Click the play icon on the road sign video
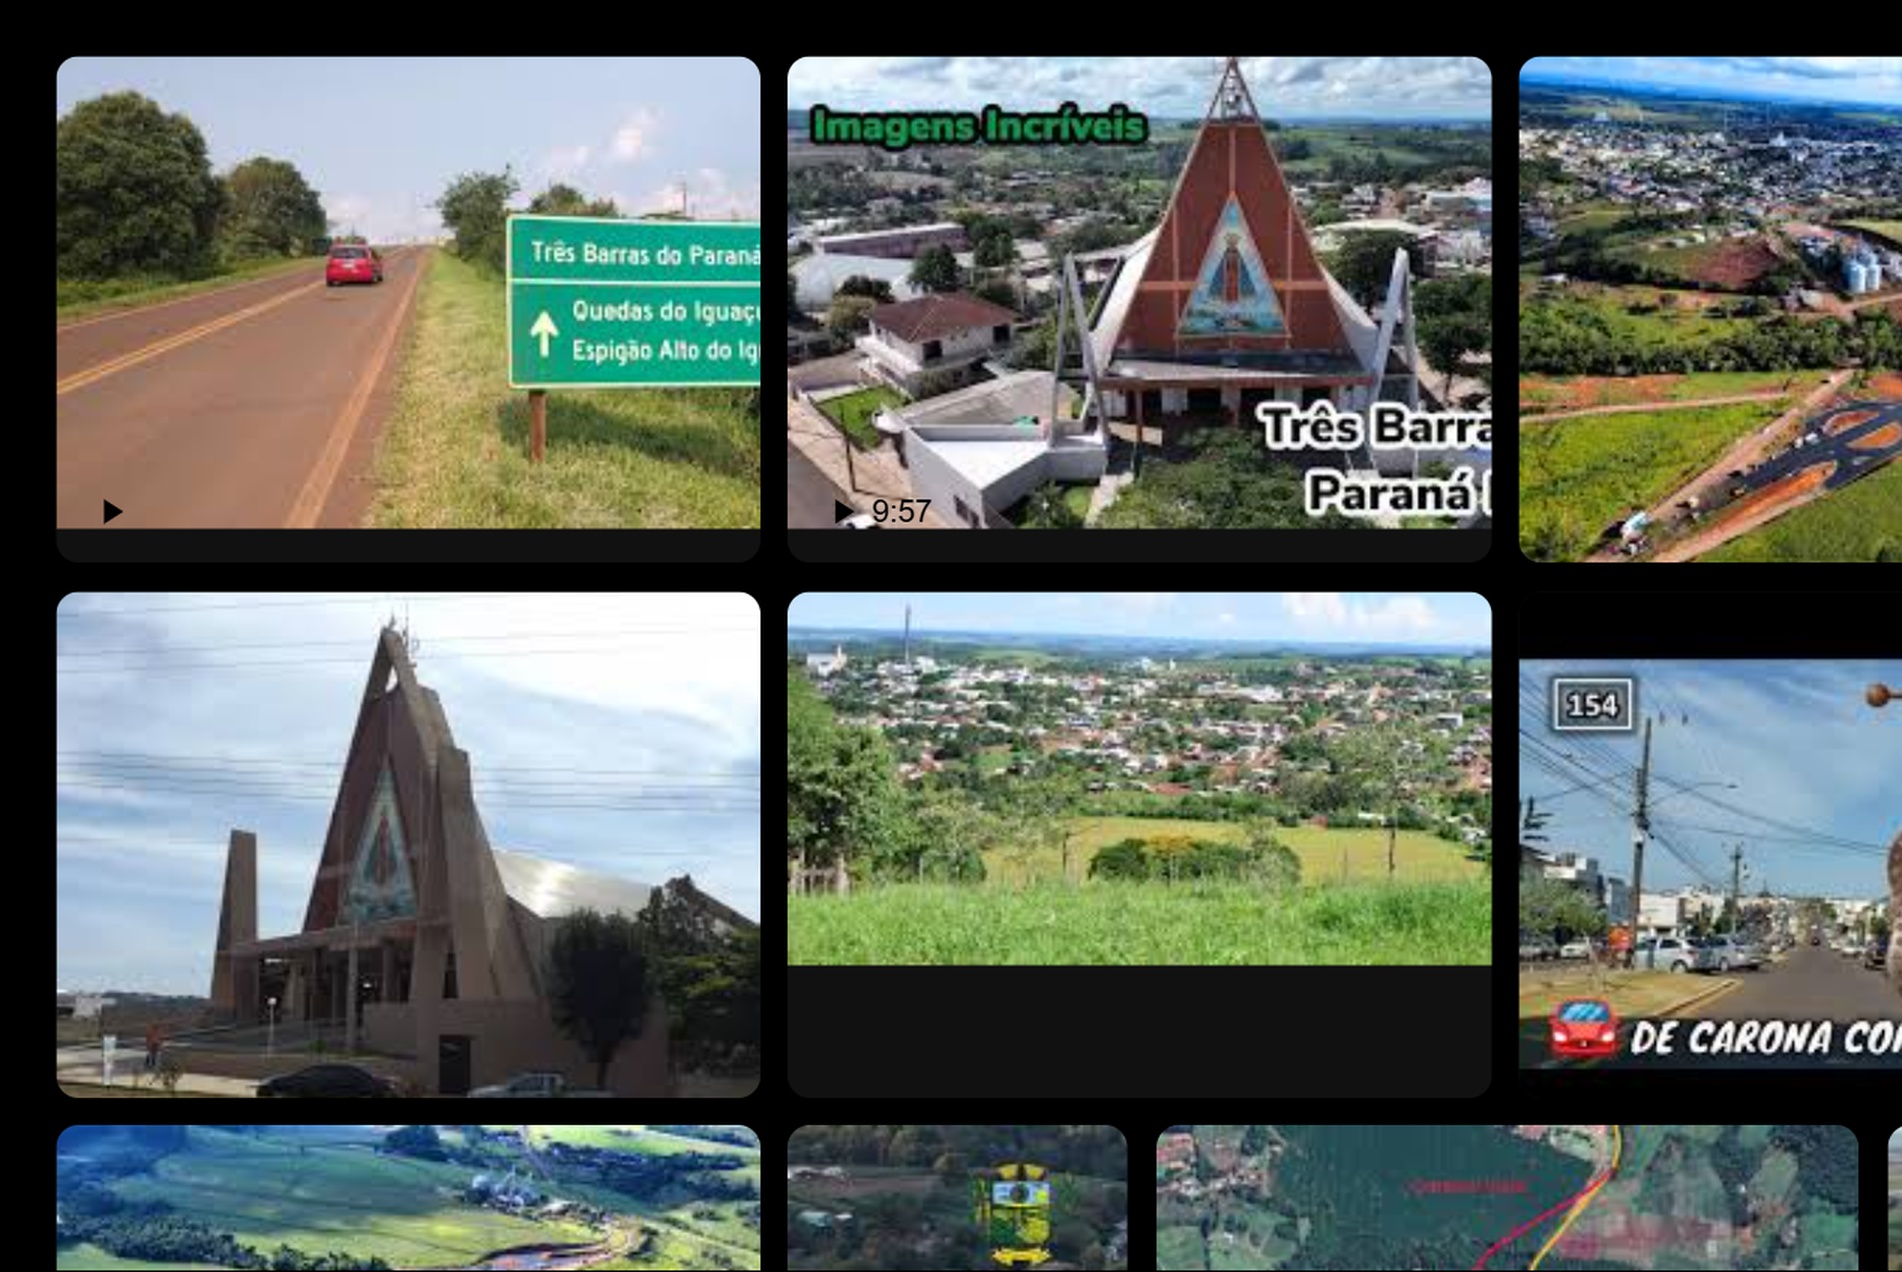Screen dimensions: 1902x1272 pyautogui.click(x=112, y=512)
